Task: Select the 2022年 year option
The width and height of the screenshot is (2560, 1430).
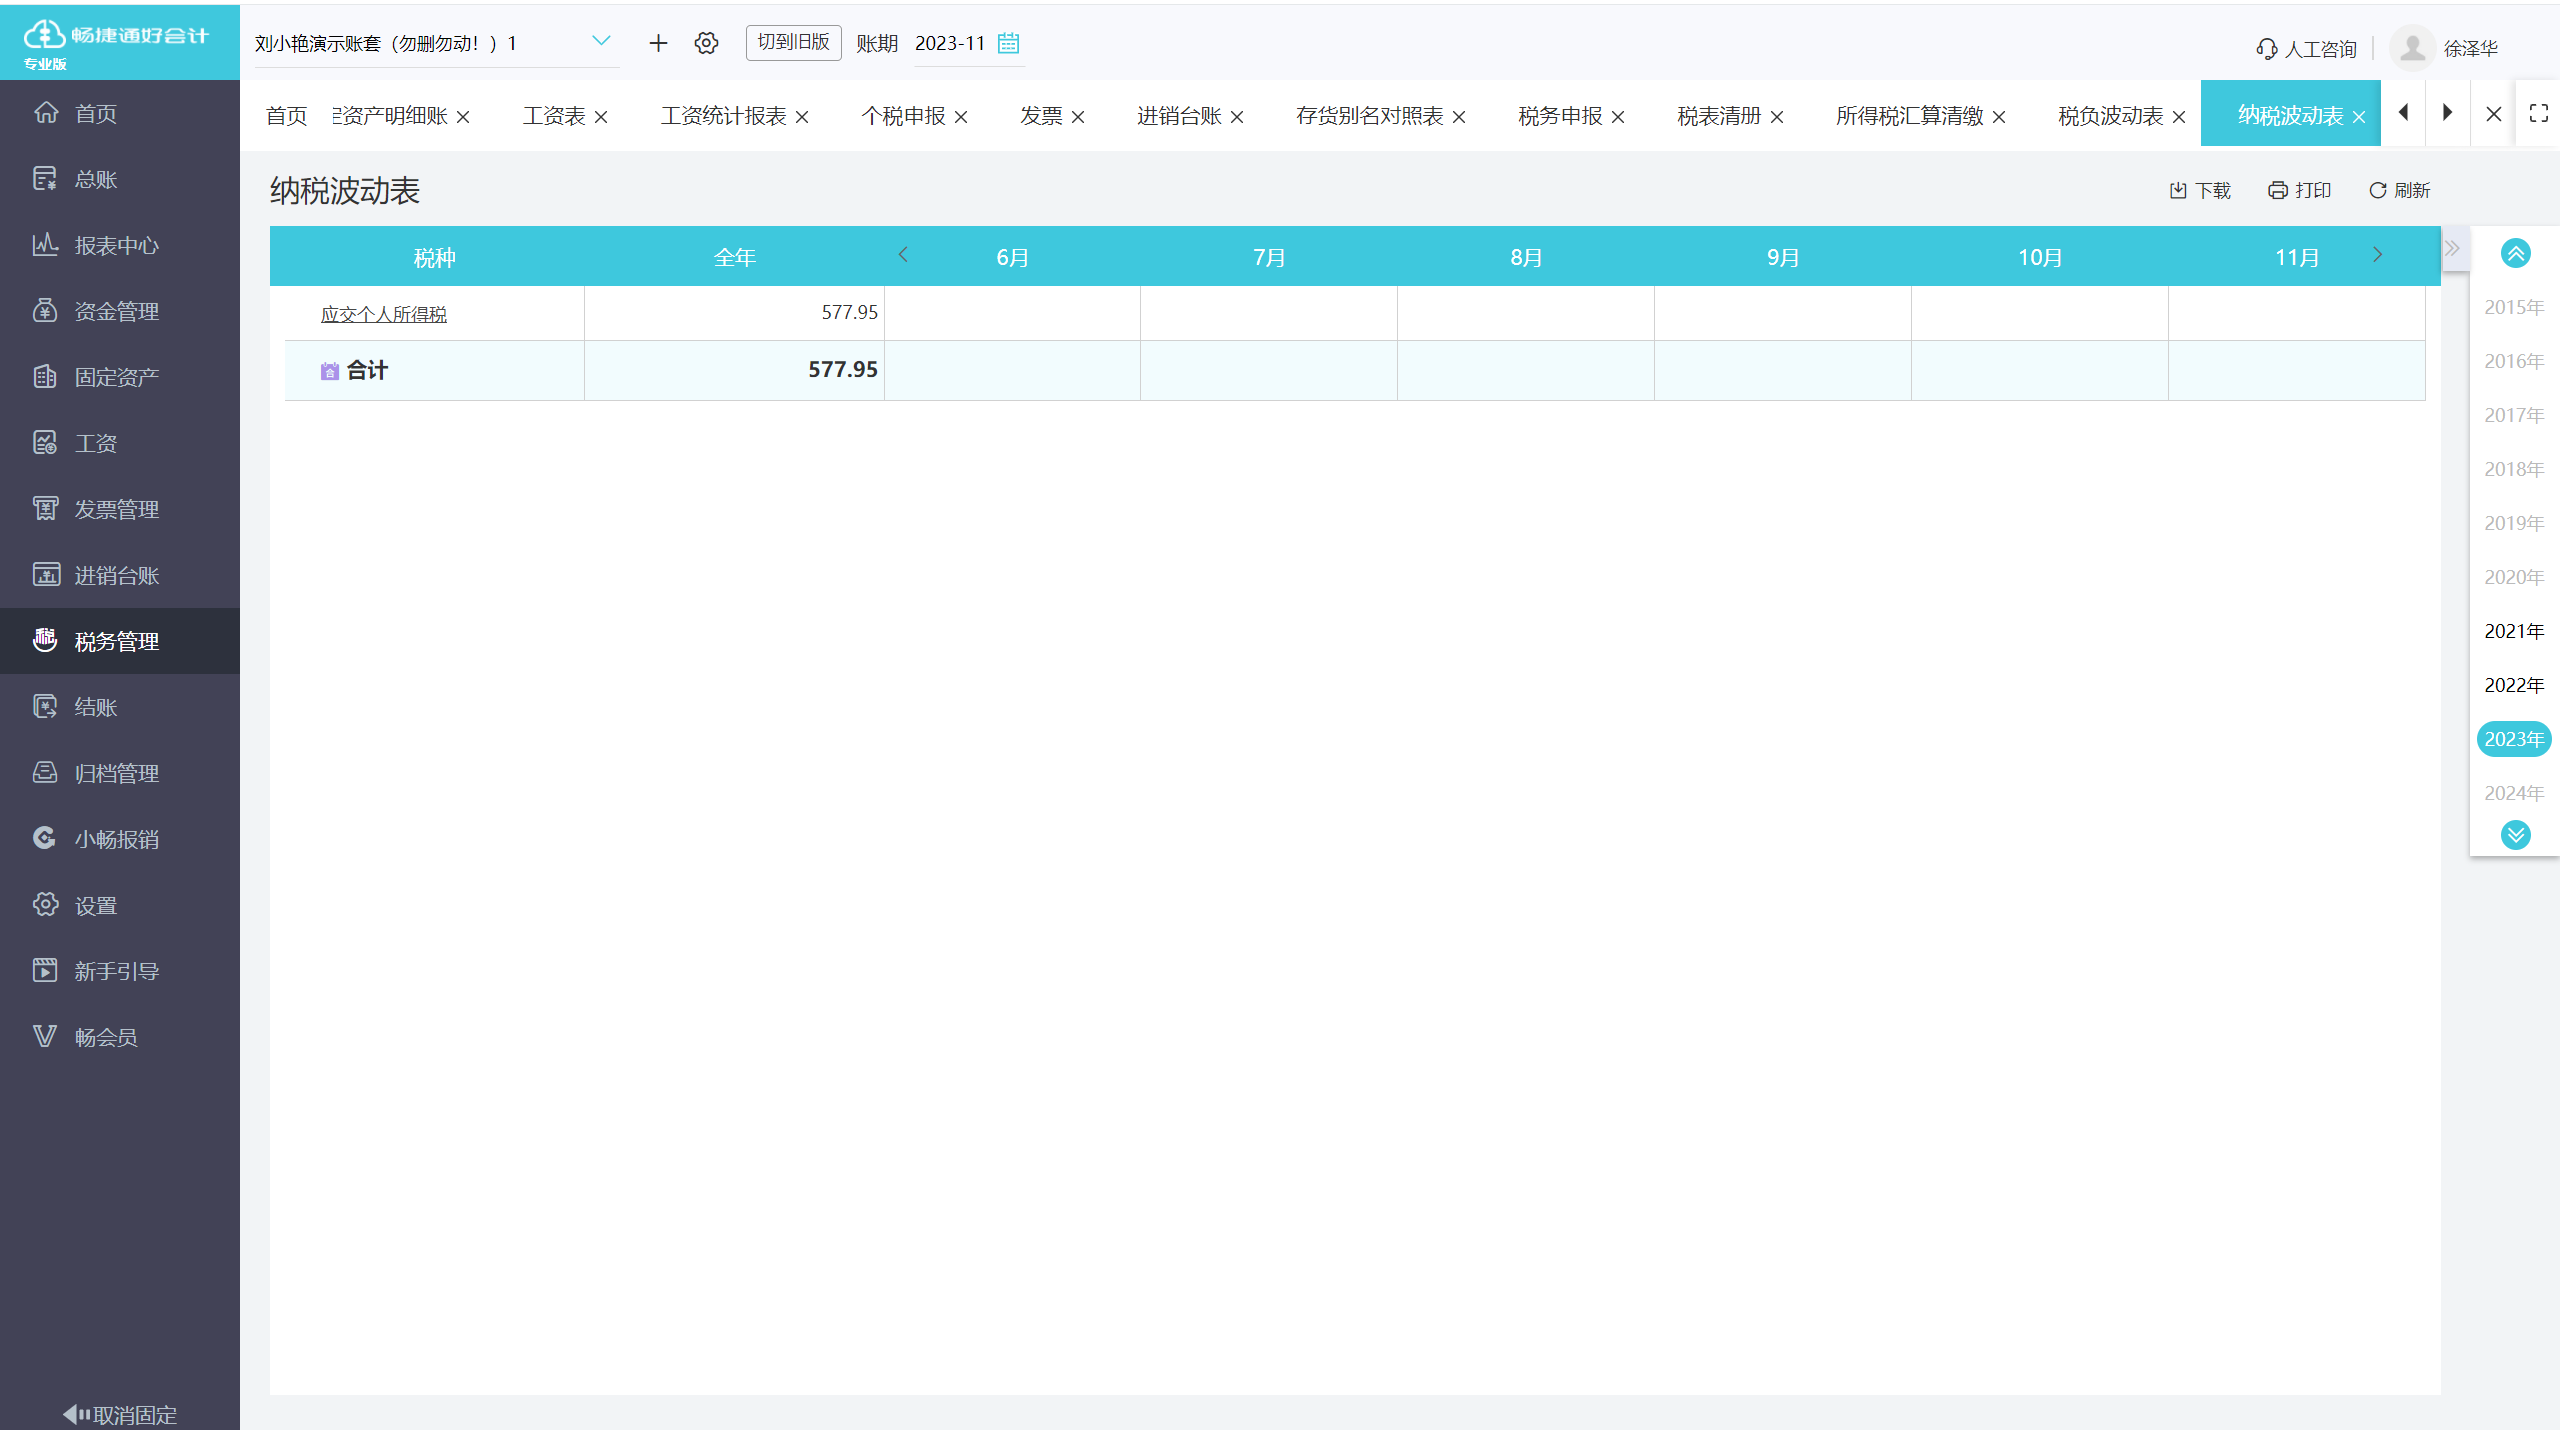Action: (2511, 684)
